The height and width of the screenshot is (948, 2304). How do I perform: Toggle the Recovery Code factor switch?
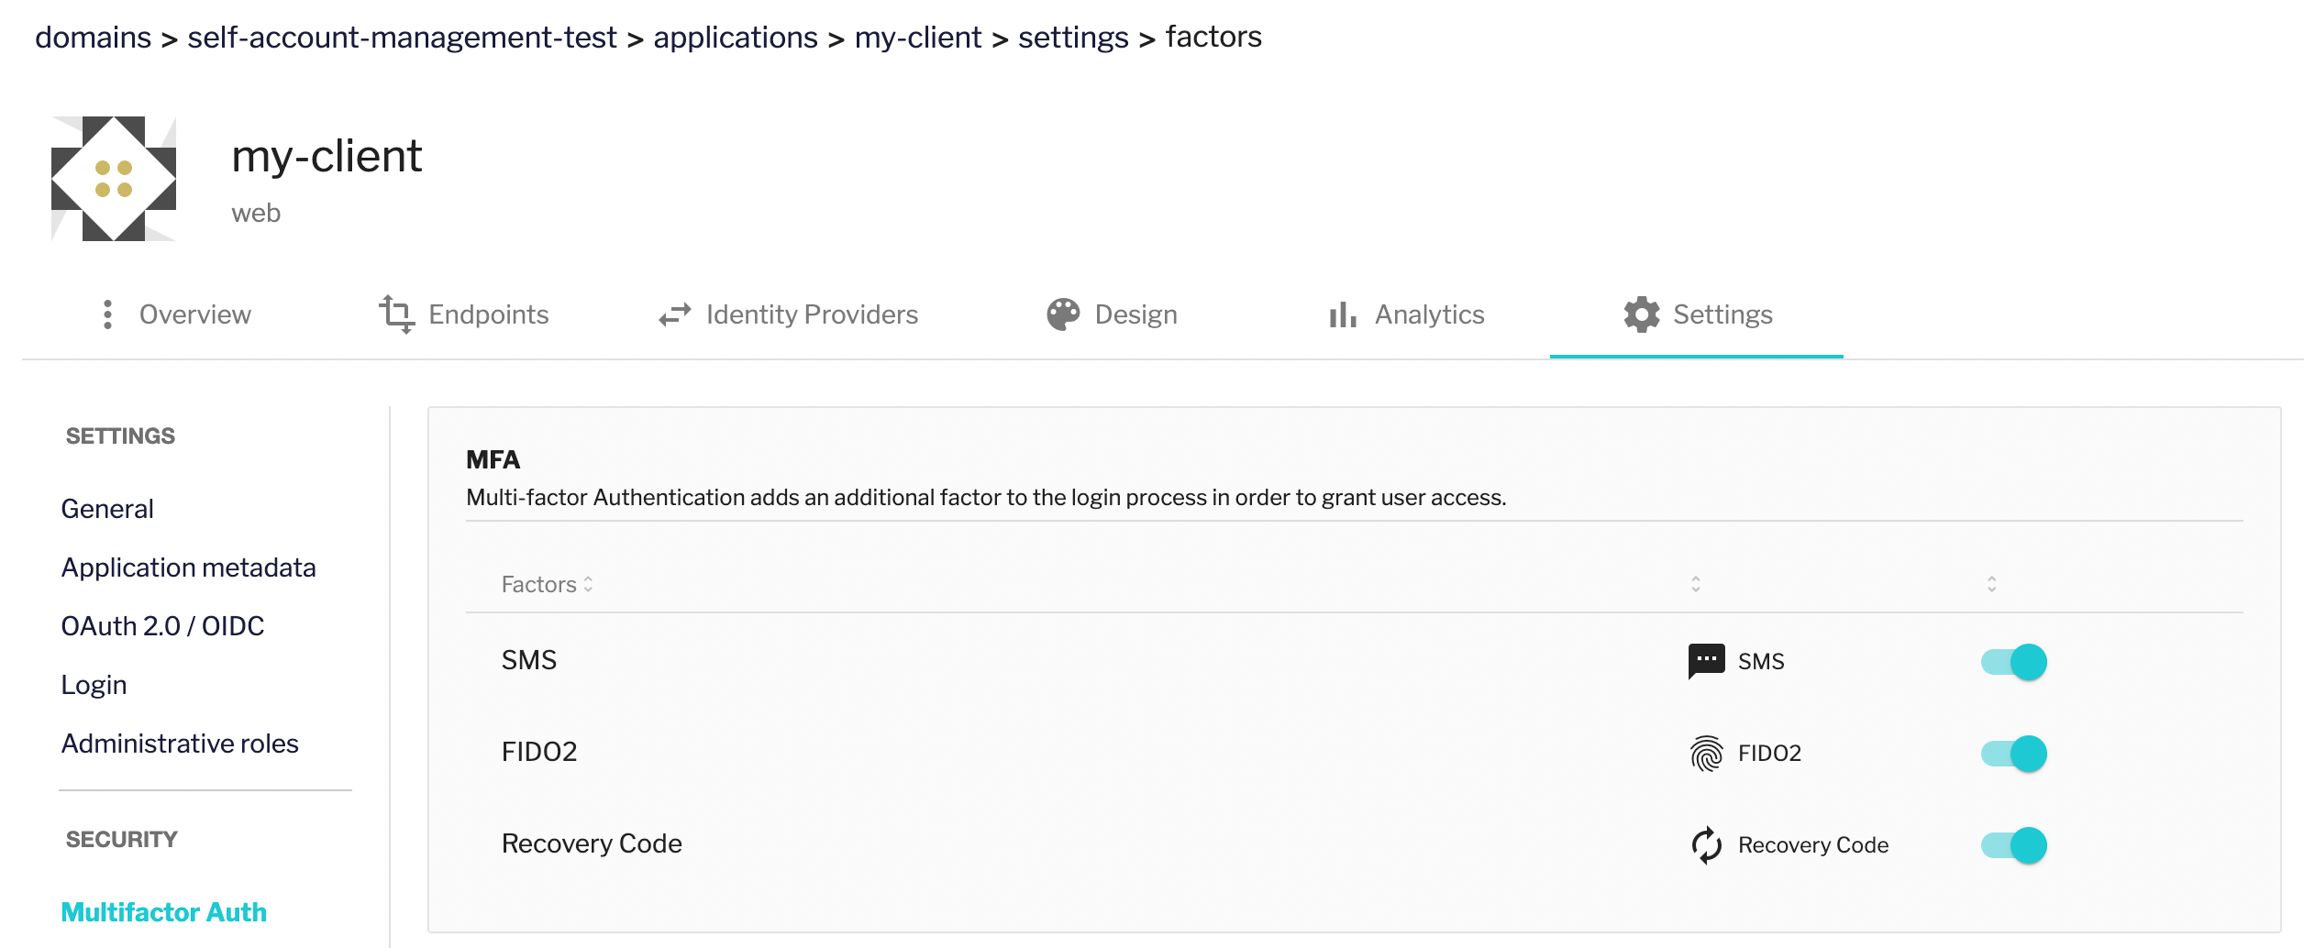click(x=2013, y=846)
